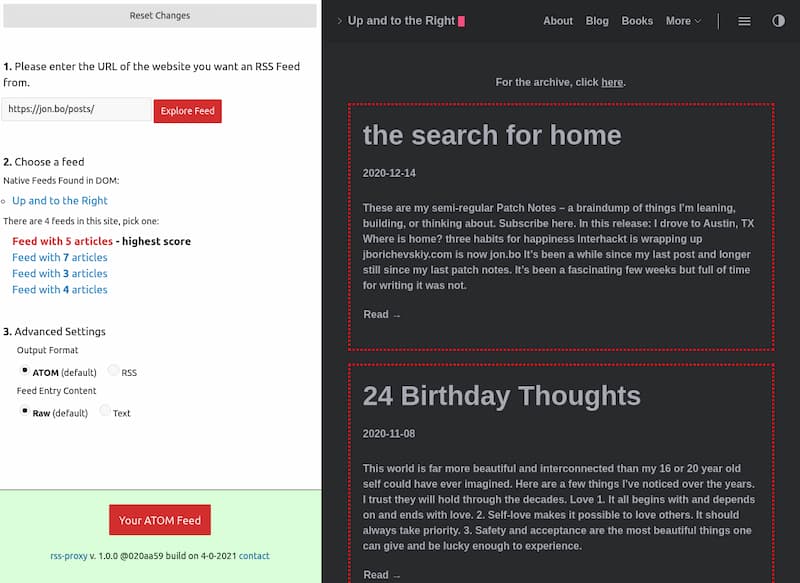Go to the Blog section

pyautogui.click(x=597, y=21)
